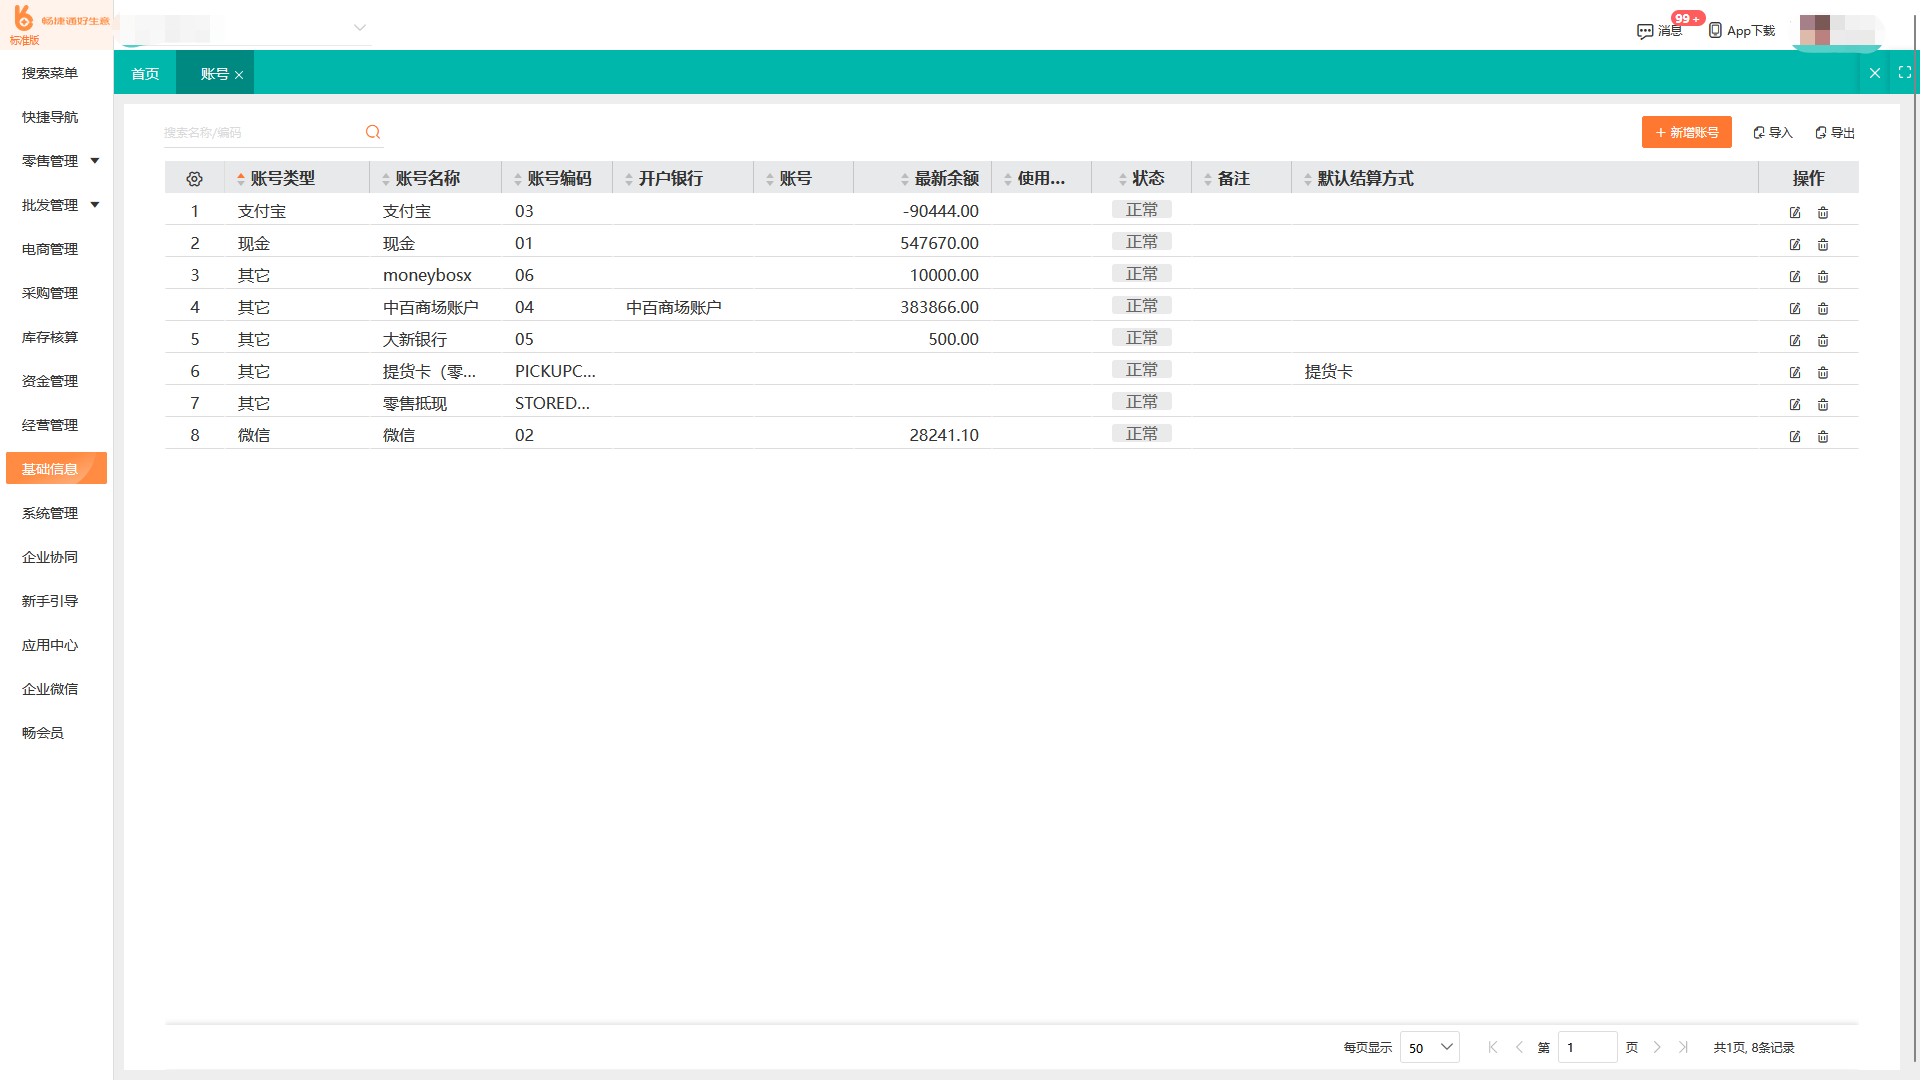
Task: Click search input field for accounts
Action: point(260,131)
